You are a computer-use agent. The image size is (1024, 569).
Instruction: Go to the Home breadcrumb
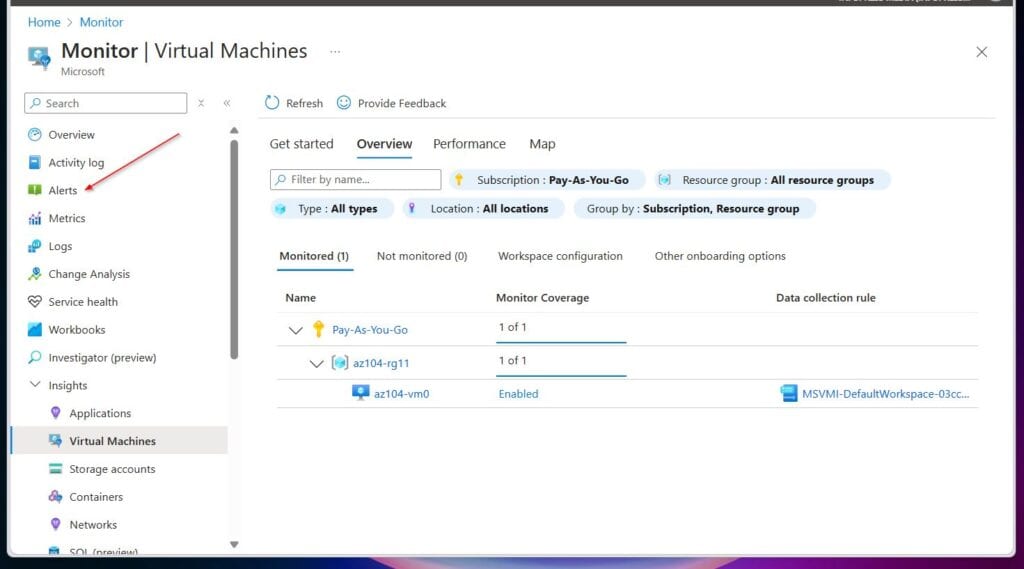[x=44, y=22]
